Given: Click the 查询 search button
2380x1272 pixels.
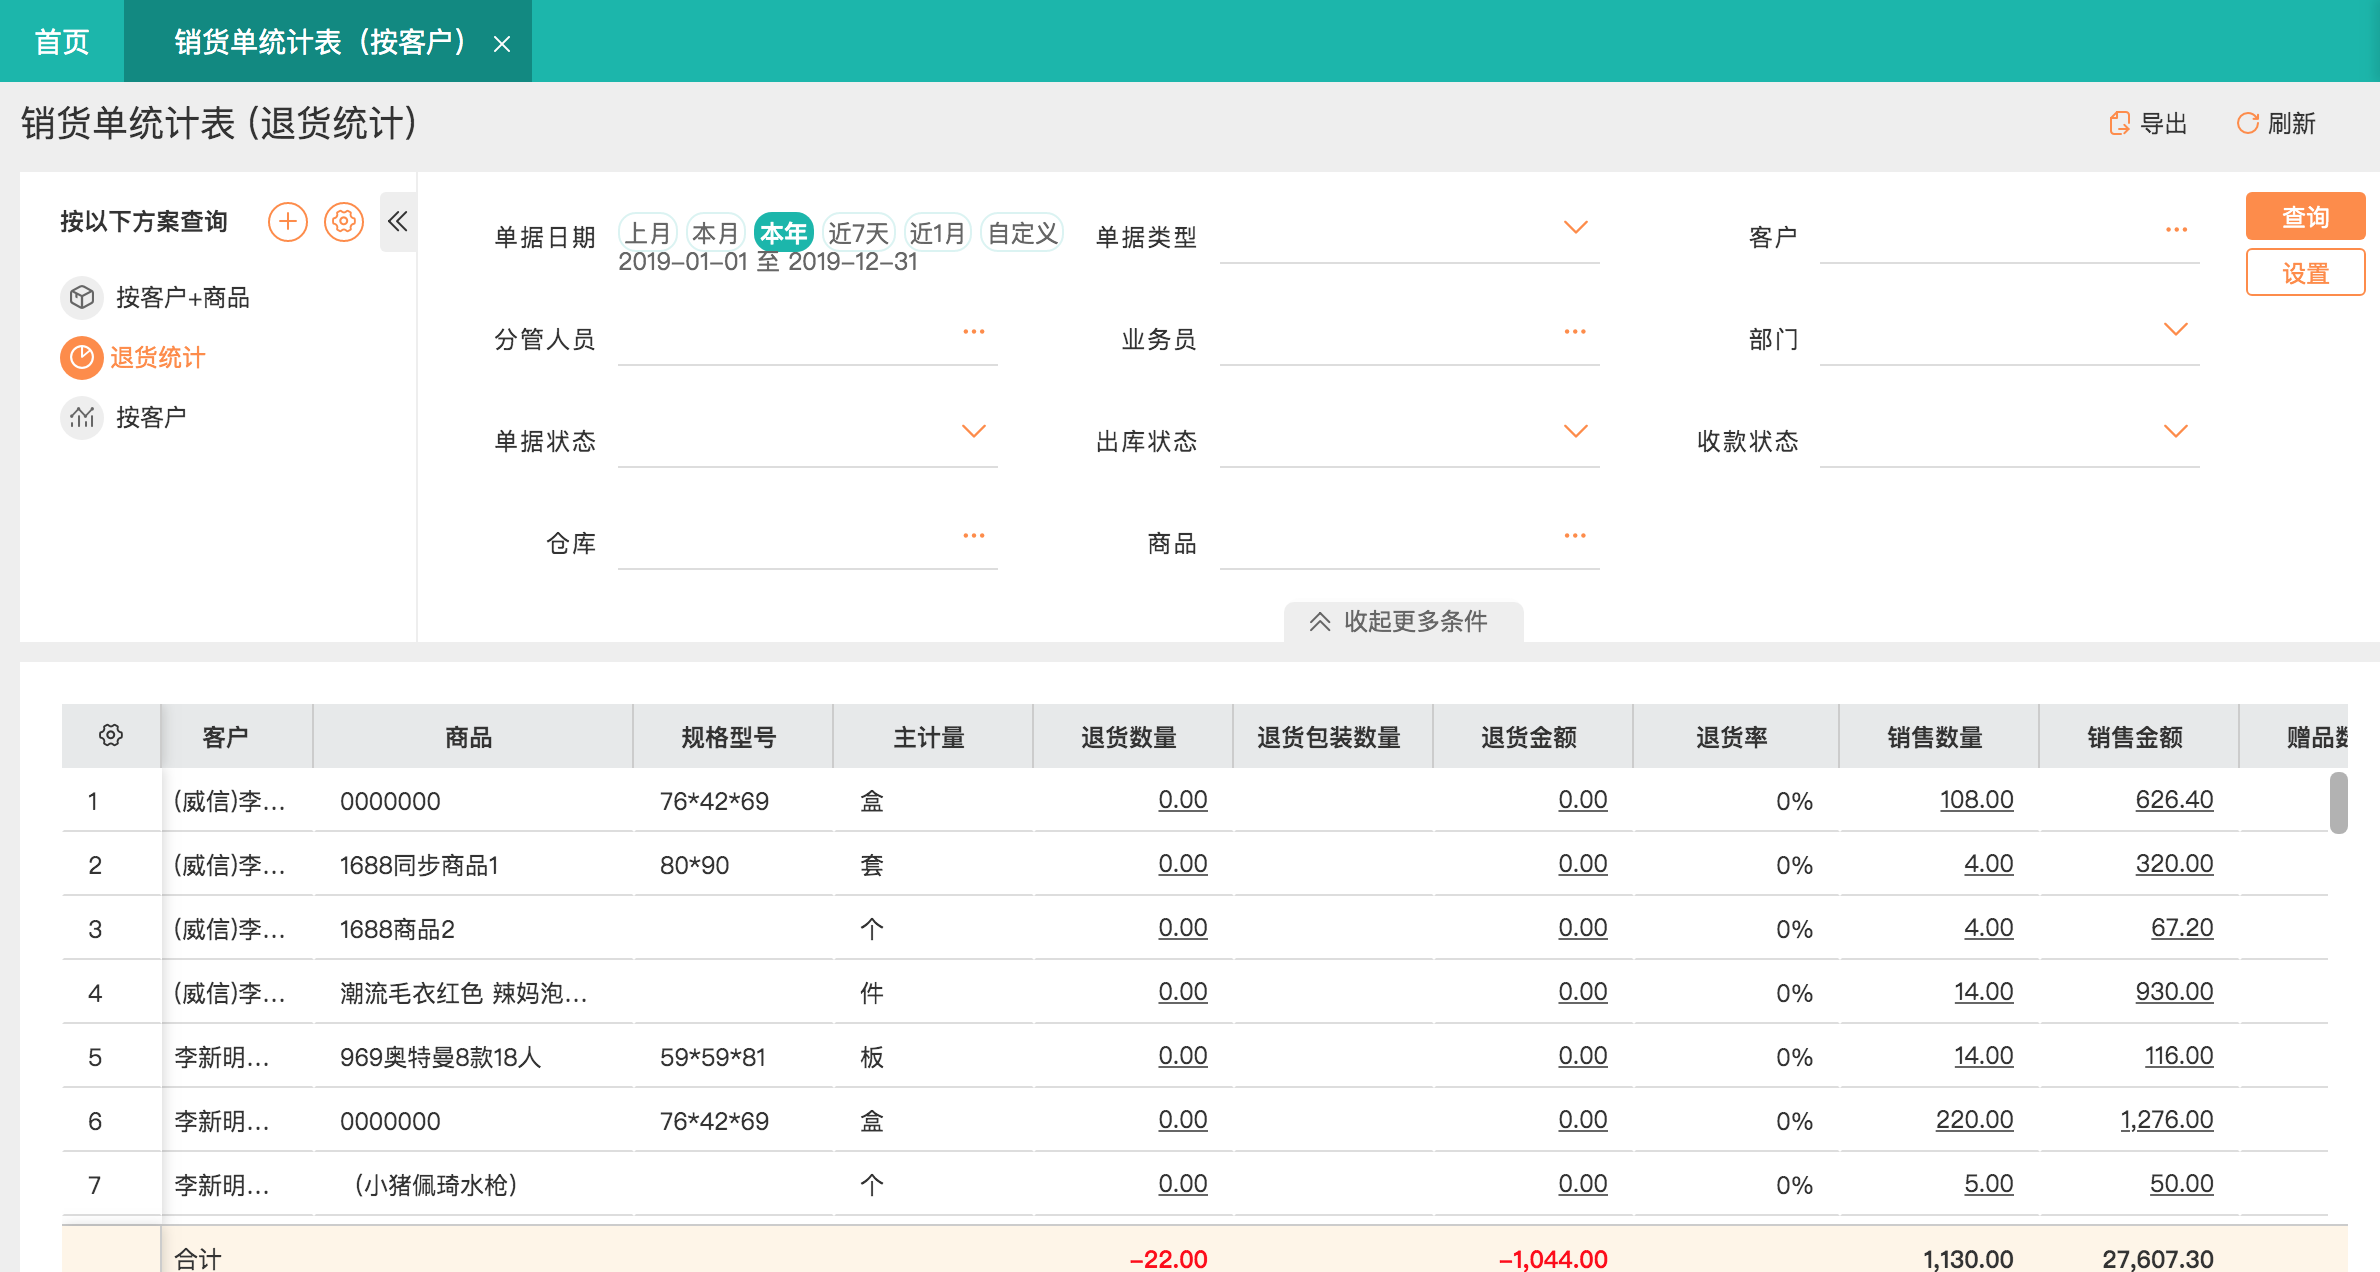Looking at the screenshot, I should (x=2303, y=220).
